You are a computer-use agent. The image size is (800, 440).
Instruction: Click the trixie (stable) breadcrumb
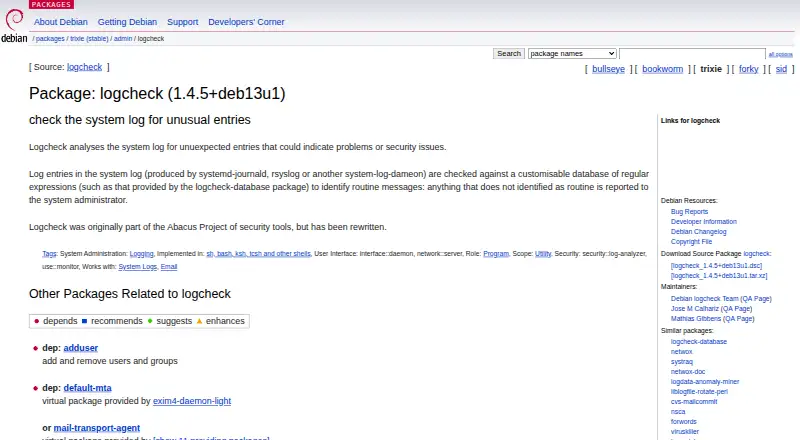(x=89, y=39)
